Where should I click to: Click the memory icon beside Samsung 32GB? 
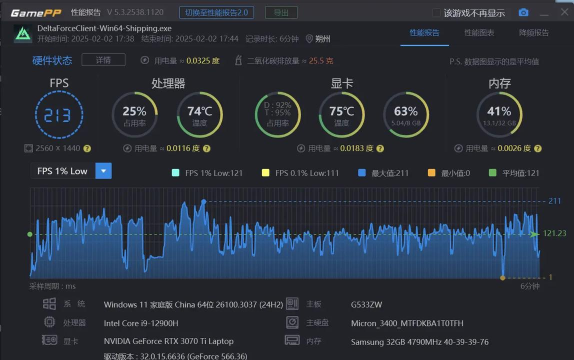[x=292, y=341]
